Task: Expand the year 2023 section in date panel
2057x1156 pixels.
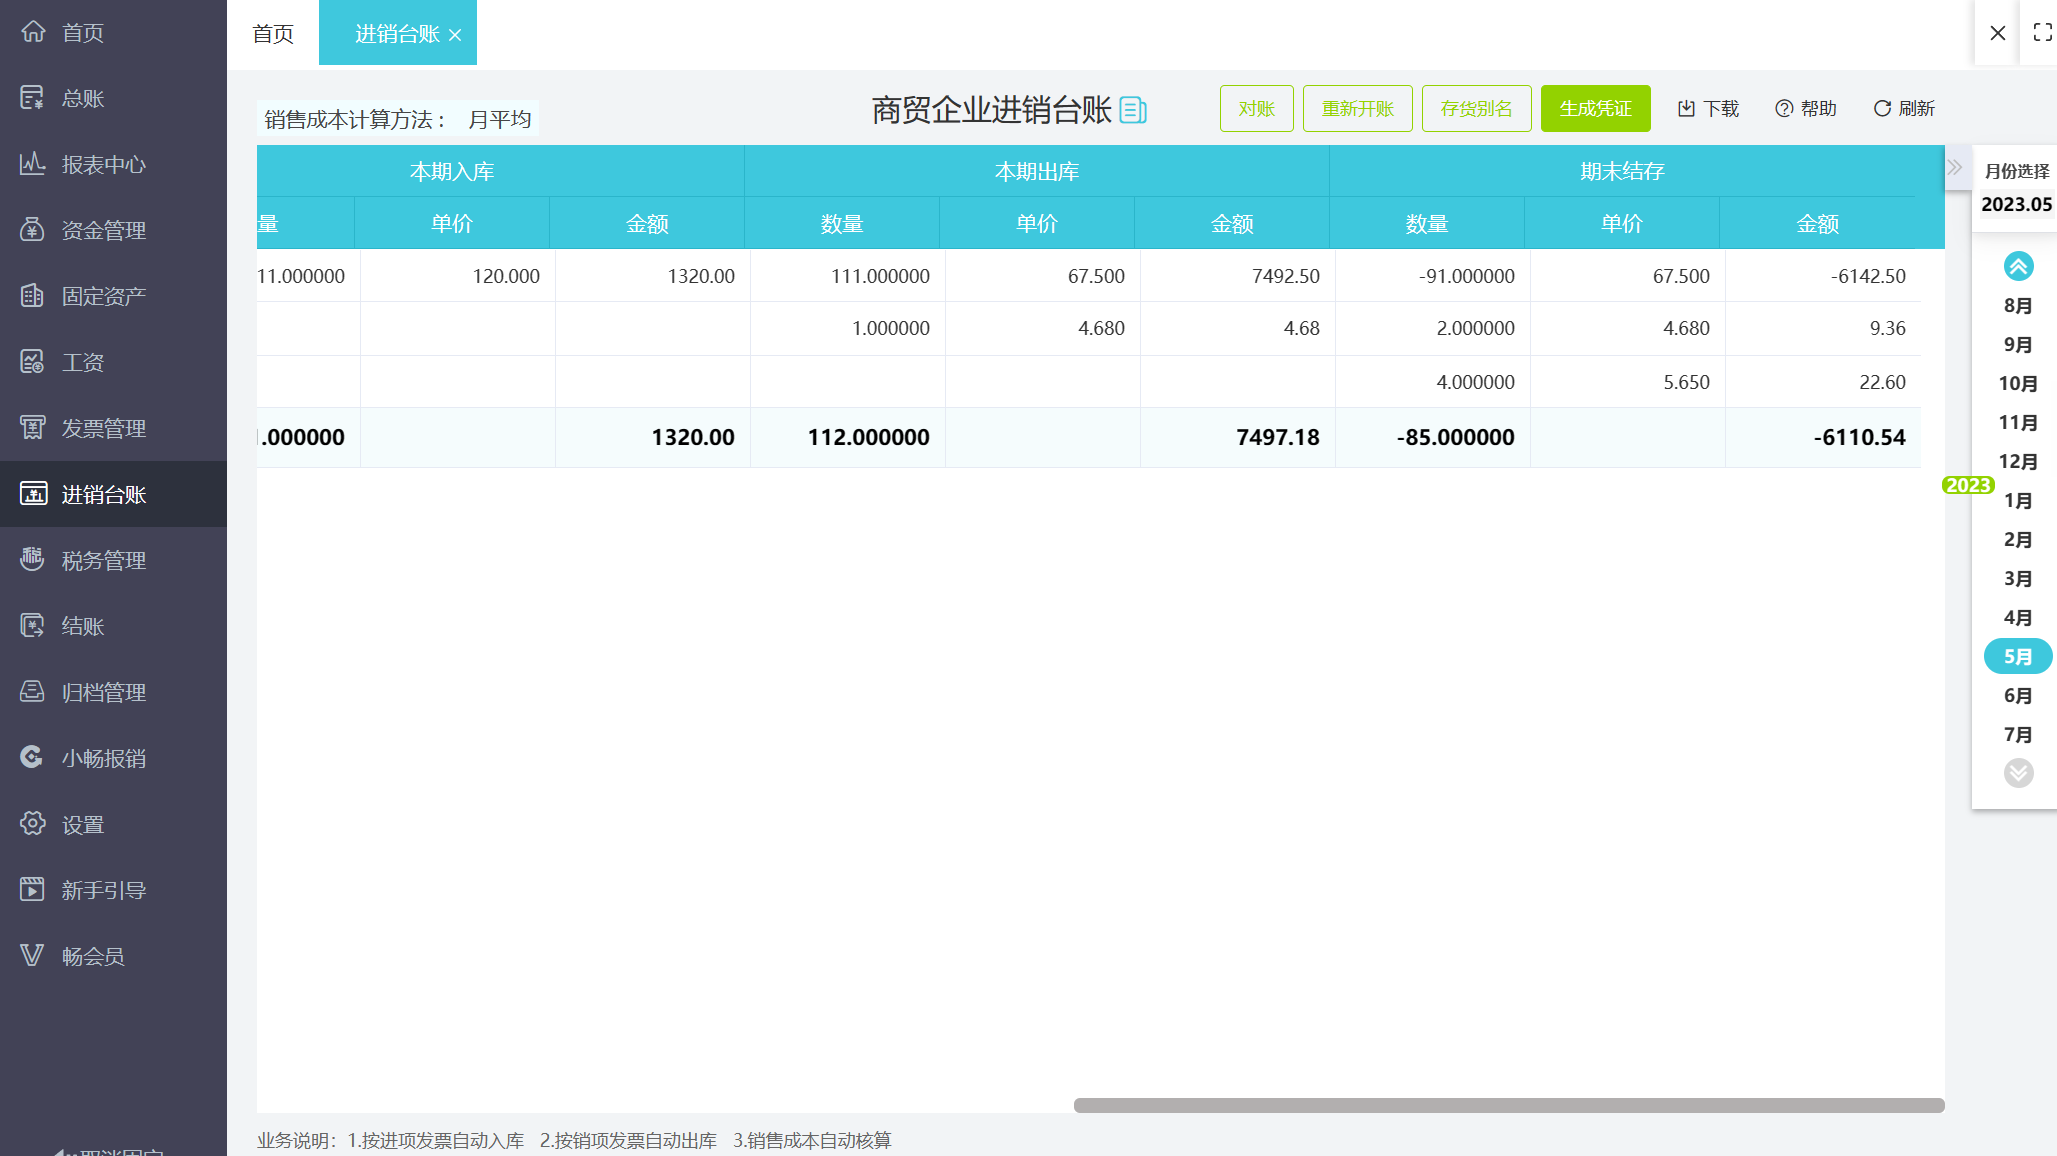Action: [1968, 485]
